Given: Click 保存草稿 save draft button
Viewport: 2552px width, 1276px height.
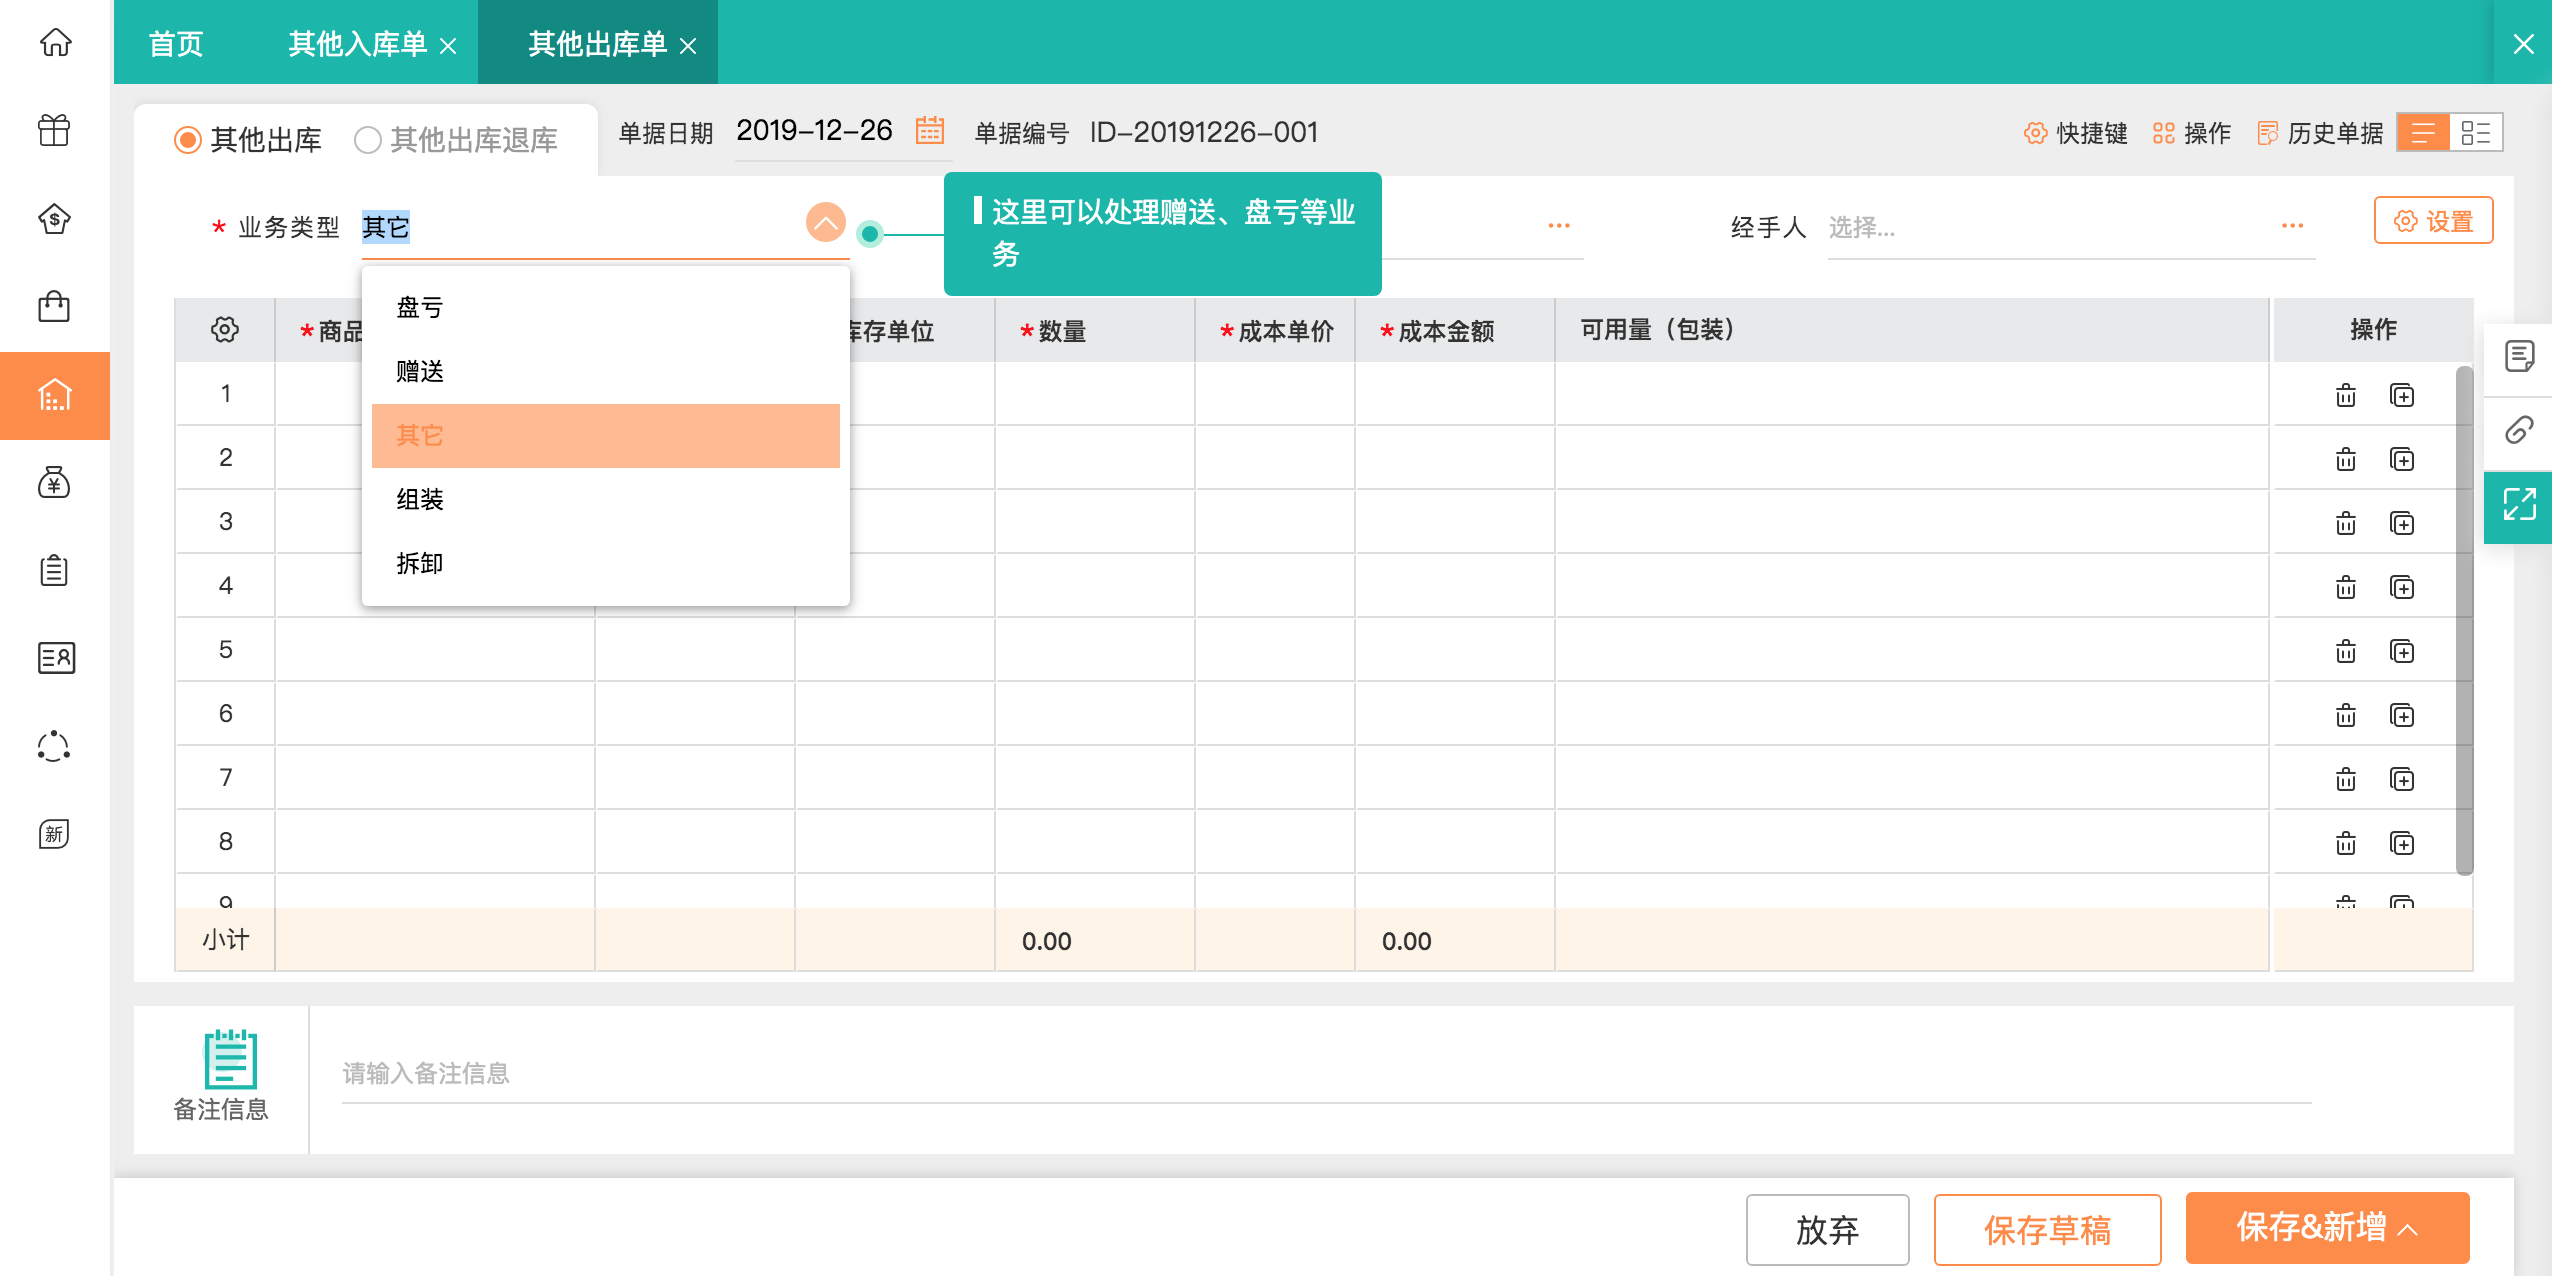Looking at the screenshot, I should click(2046, 1229).
